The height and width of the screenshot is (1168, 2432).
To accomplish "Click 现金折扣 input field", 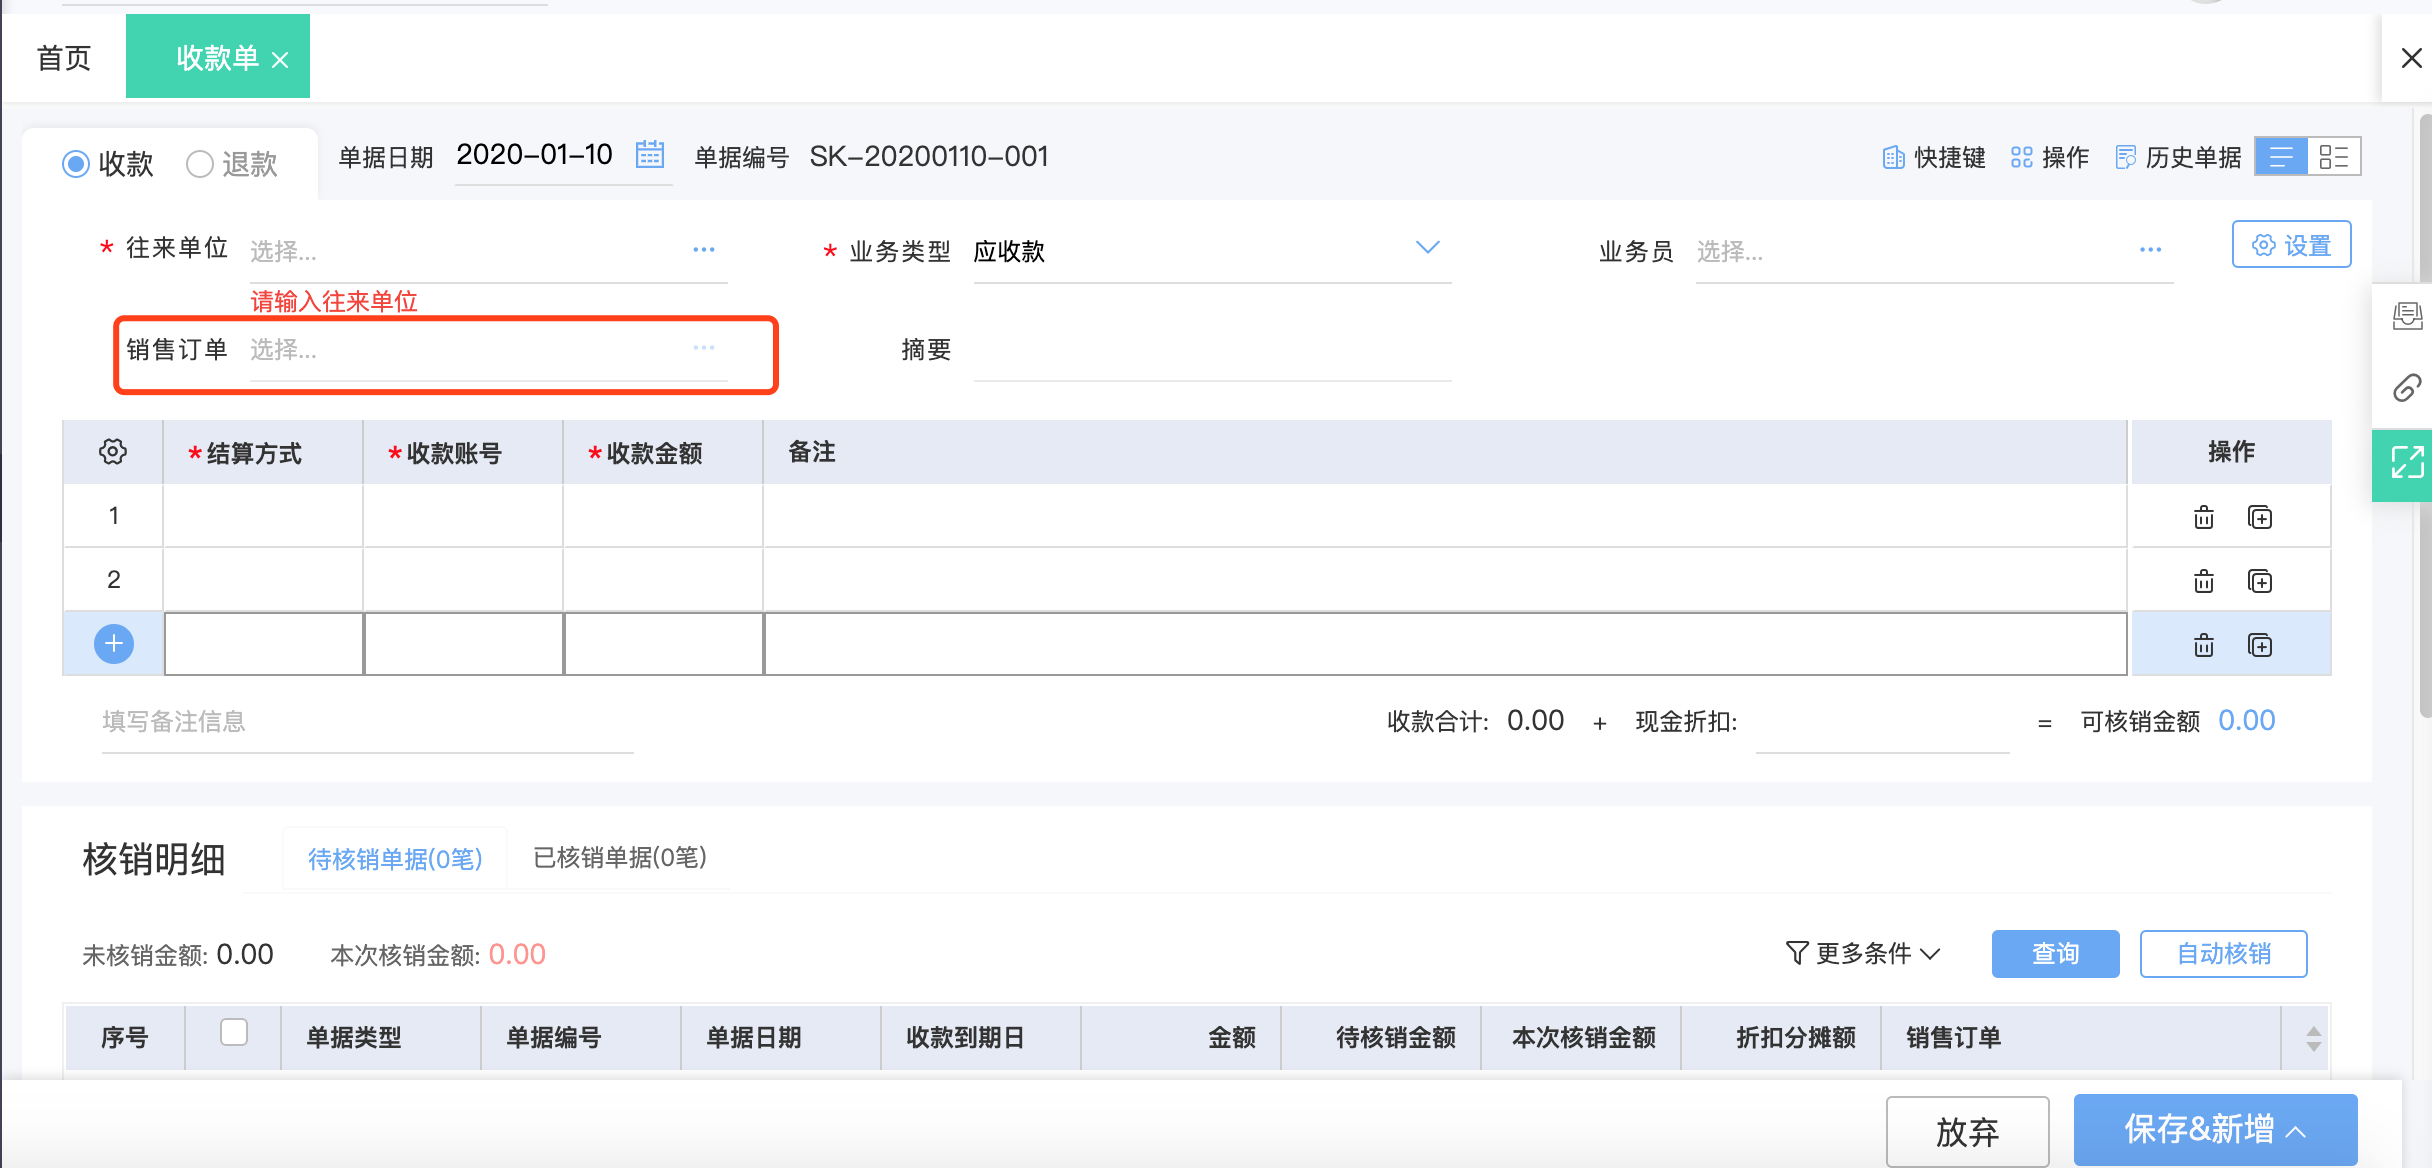I will click(x=1877, y=721).
